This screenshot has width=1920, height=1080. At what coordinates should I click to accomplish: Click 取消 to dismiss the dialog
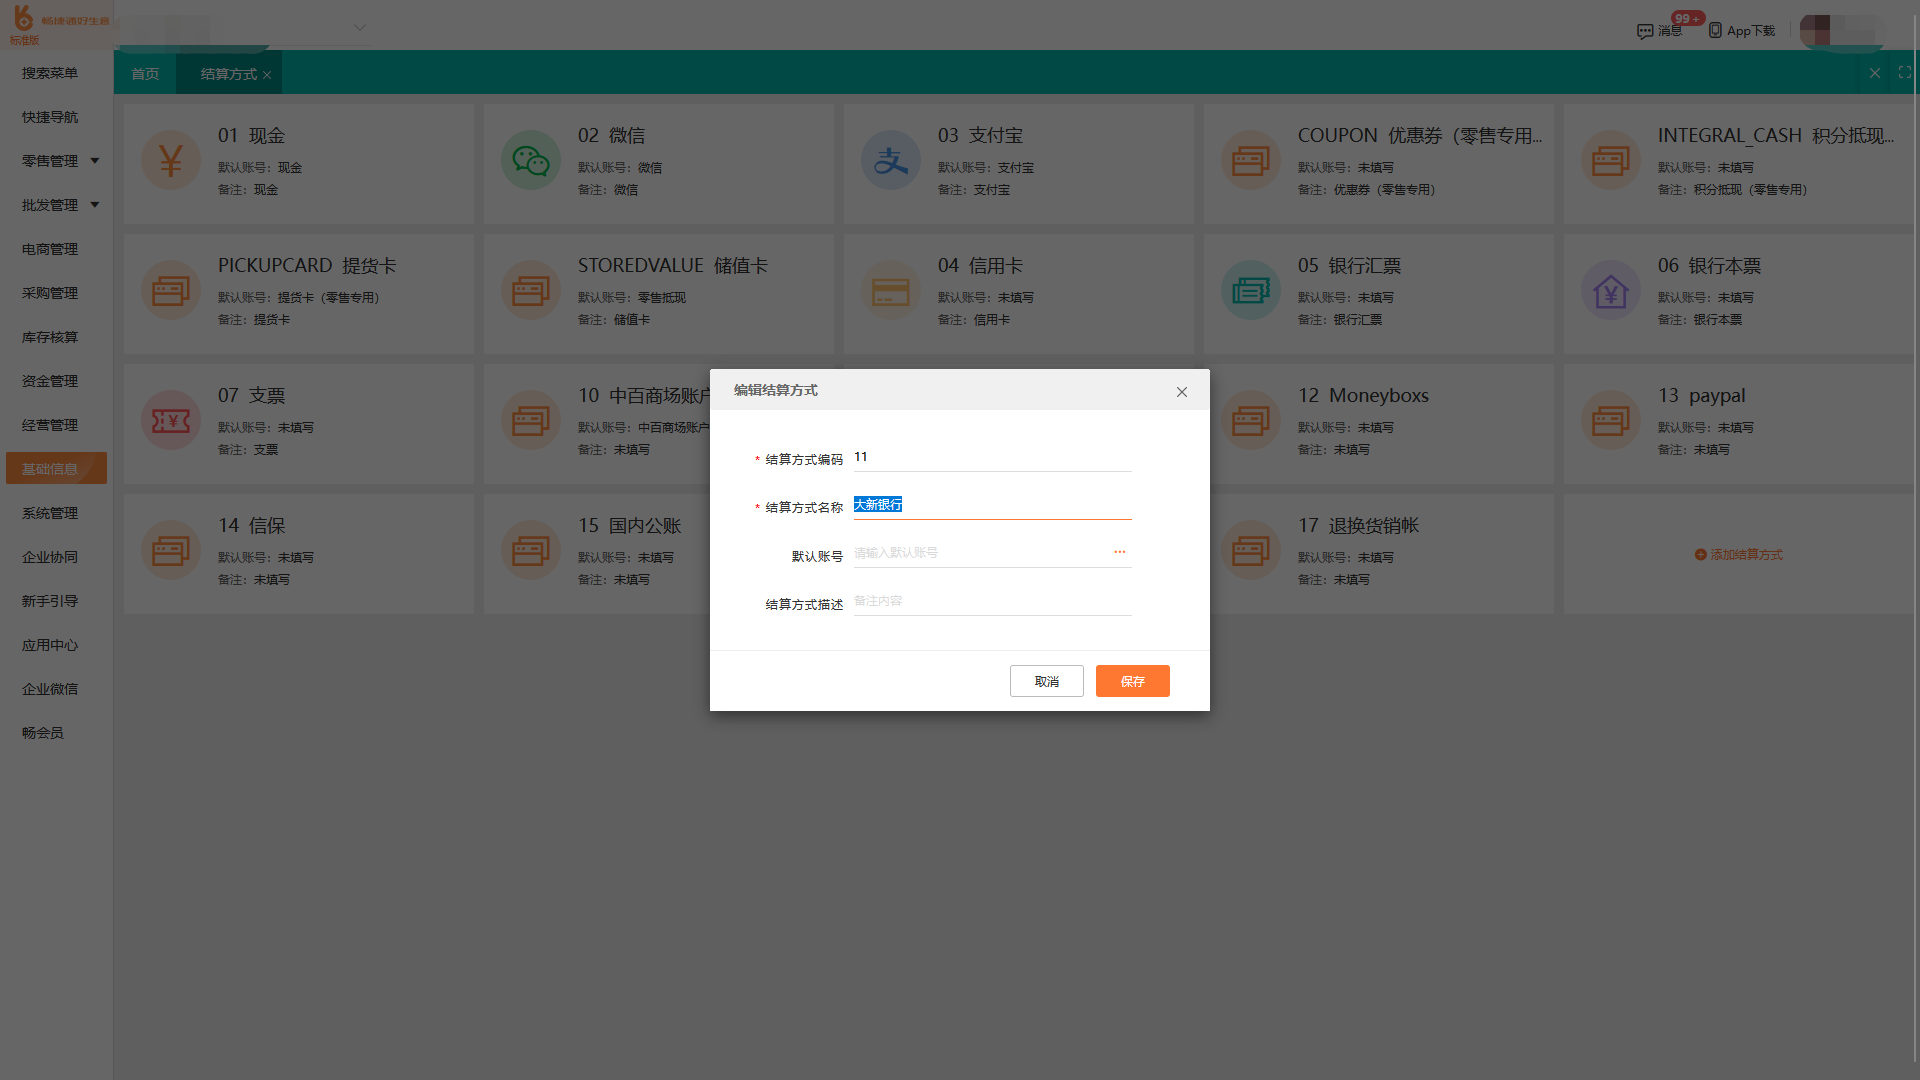1047,680
